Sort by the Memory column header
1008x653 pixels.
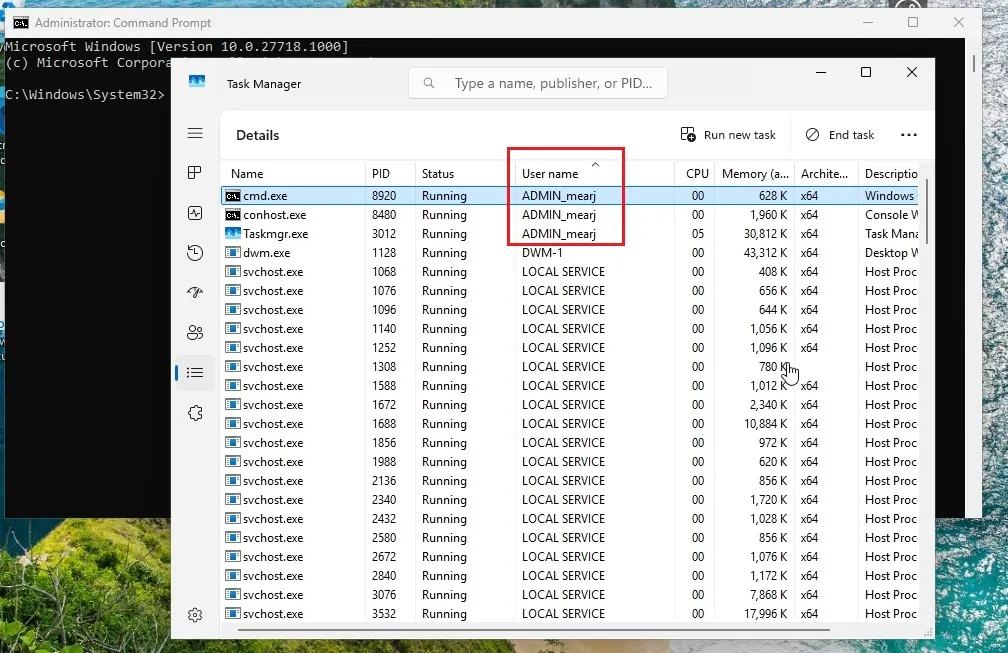coord(755,174)
